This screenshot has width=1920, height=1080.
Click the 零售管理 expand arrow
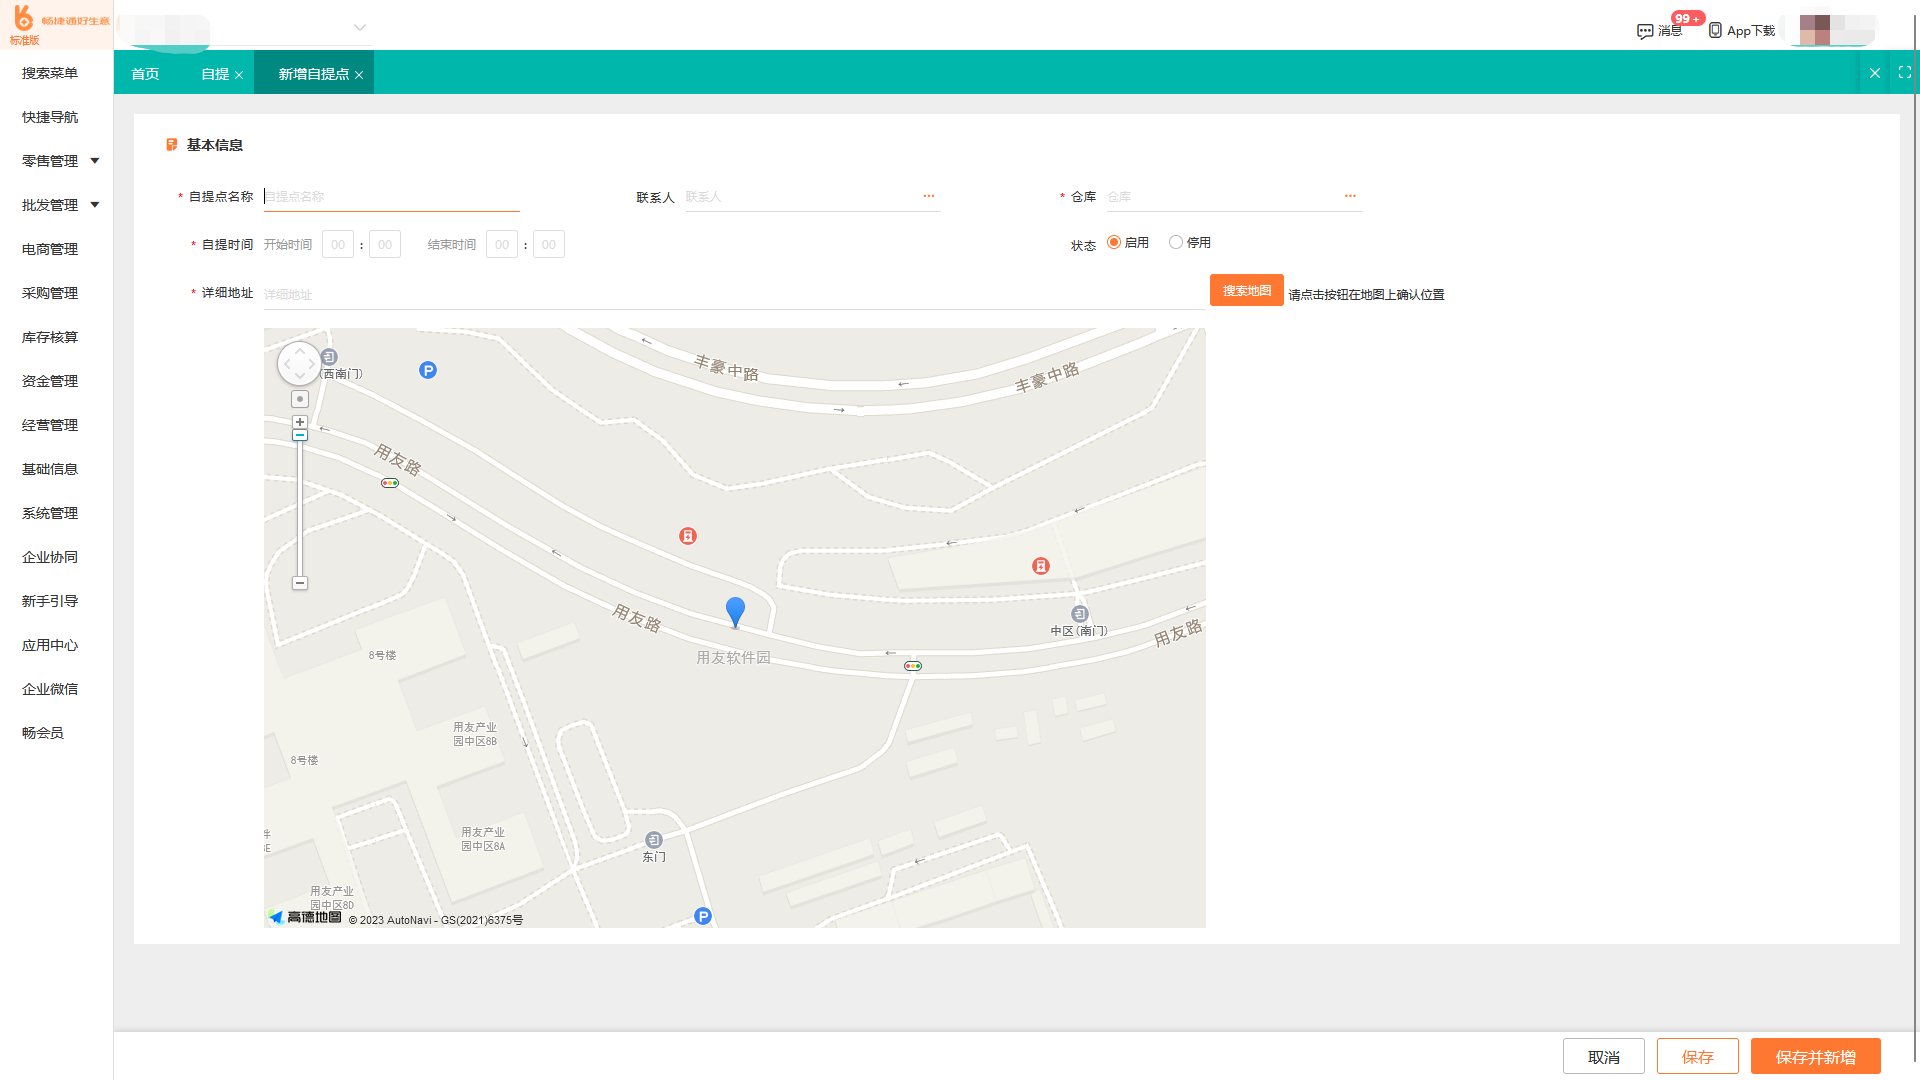point(95,161)
